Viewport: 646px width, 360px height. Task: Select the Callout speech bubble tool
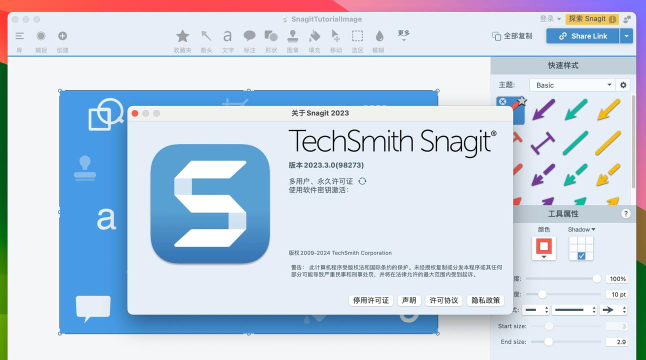coord(249,36)
